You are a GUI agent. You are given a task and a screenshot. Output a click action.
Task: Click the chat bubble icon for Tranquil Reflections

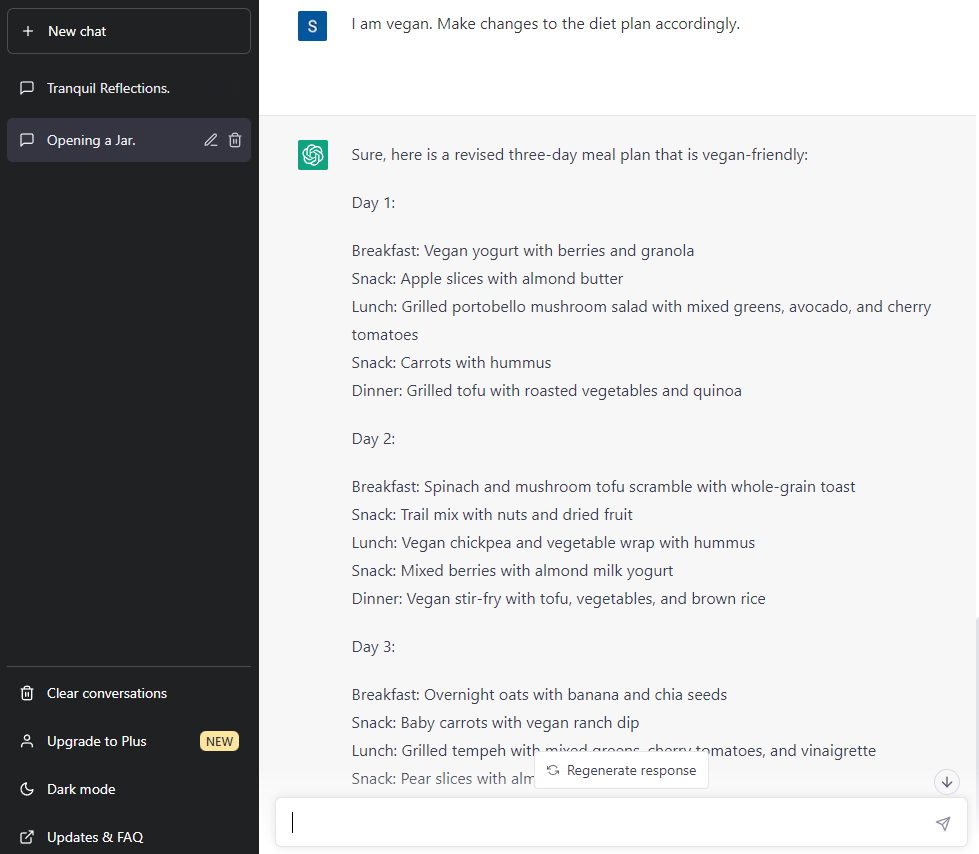(x=27, y=88)
